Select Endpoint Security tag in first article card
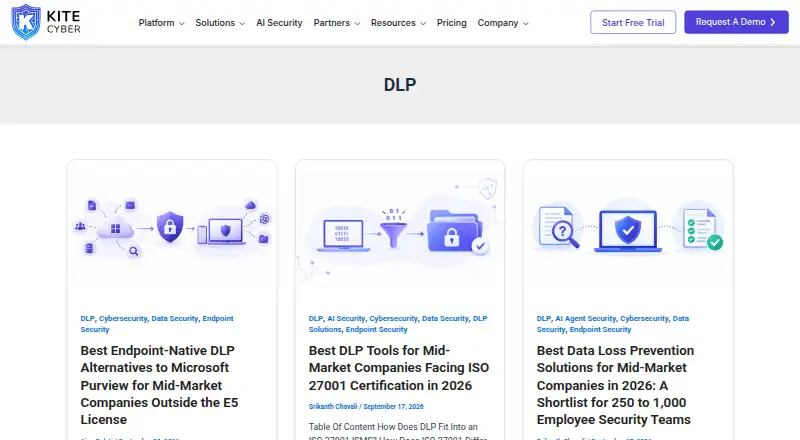The width and height of the screenshot is (800, 440). click(157, 324)
